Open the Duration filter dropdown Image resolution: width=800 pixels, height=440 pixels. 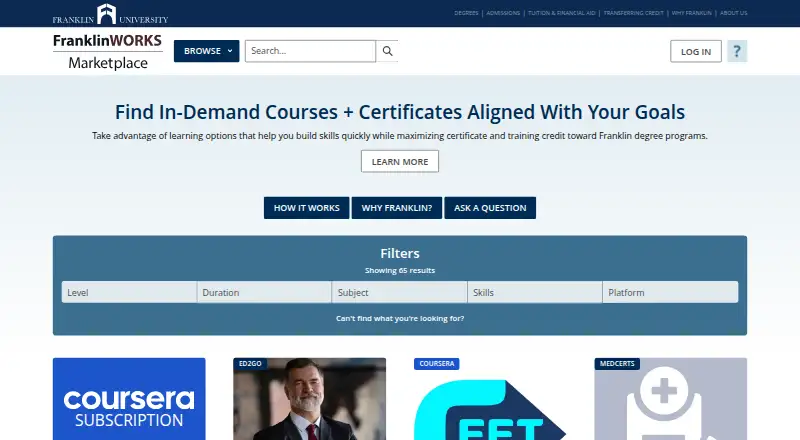point(264,292)
